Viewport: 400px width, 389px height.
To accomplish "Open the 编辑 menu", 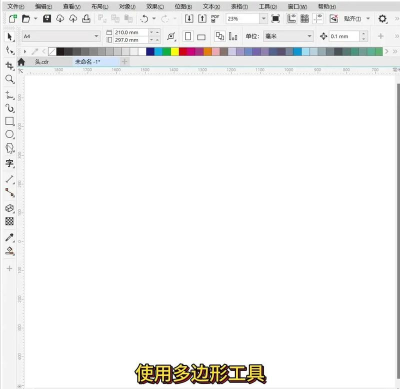I will [x=43, y=6].
